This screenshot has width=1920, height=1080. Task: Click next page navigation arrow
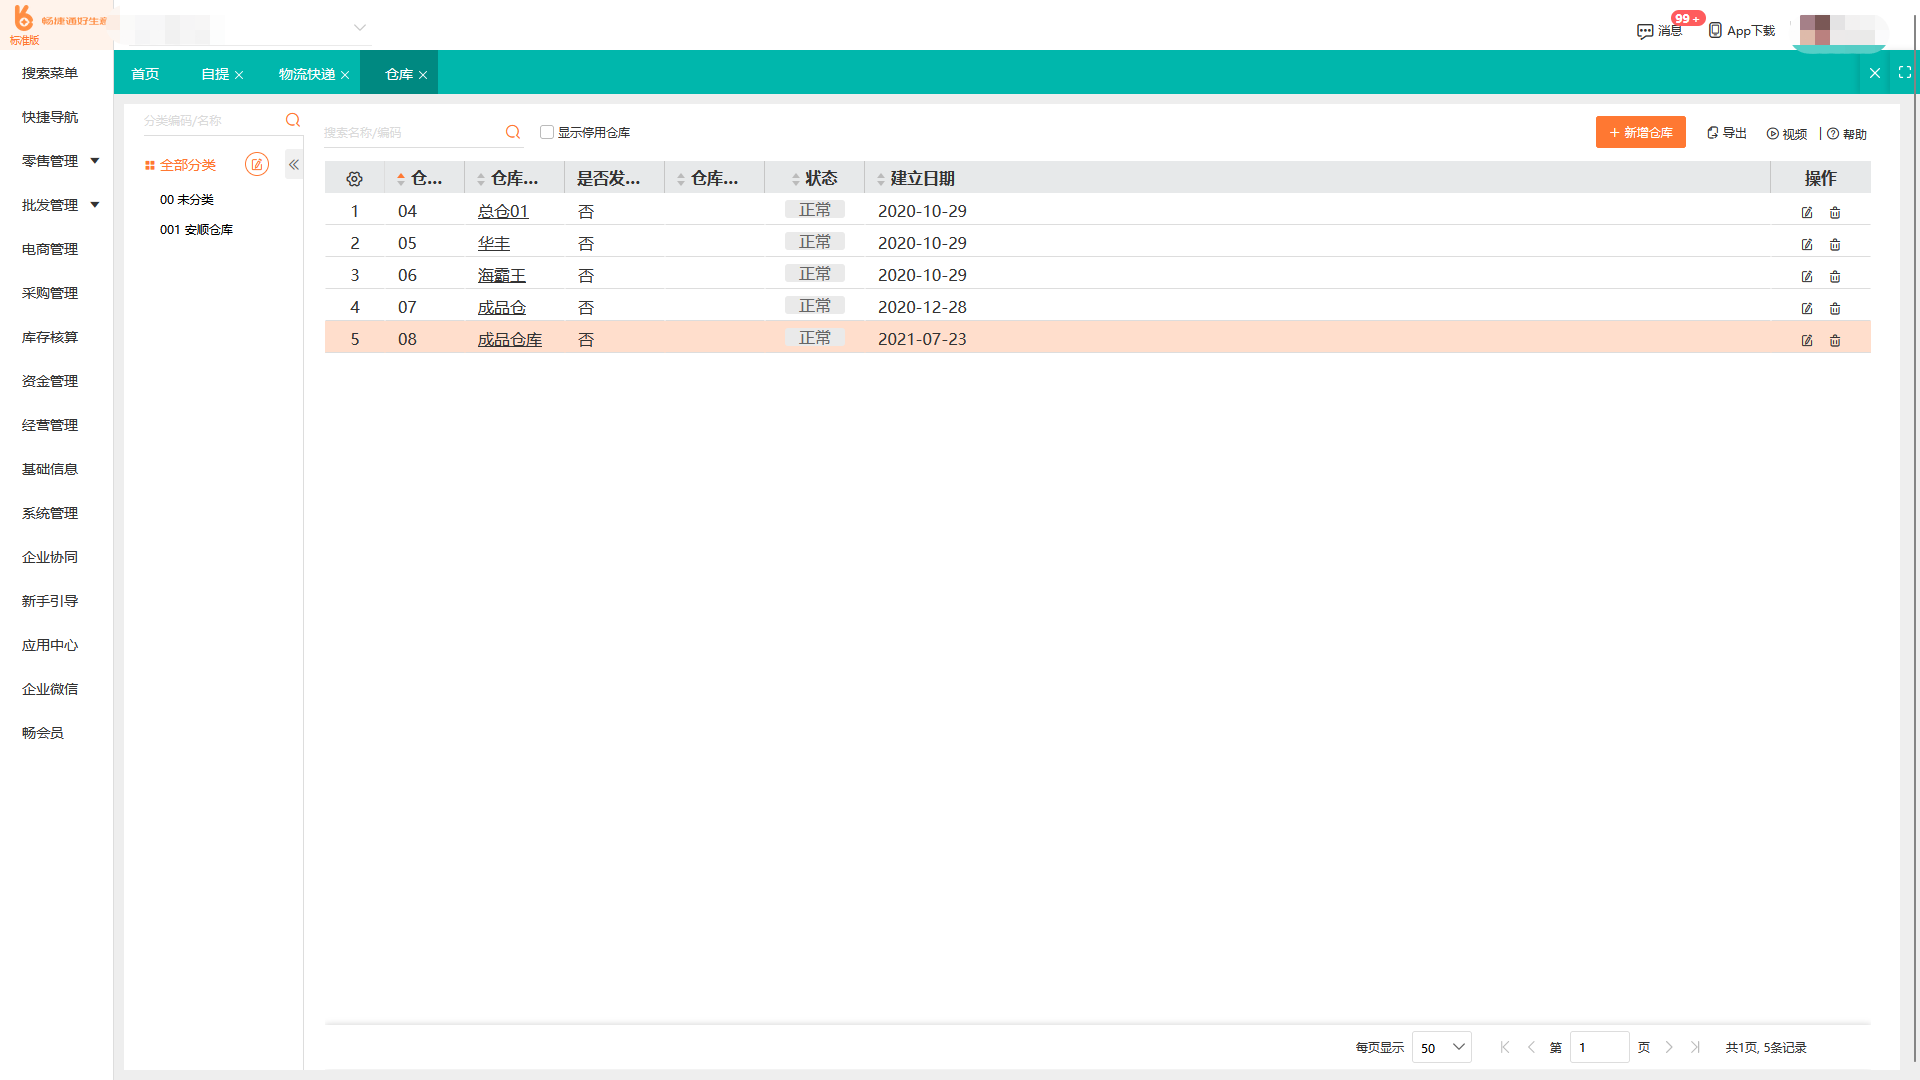point(1669,1047)
